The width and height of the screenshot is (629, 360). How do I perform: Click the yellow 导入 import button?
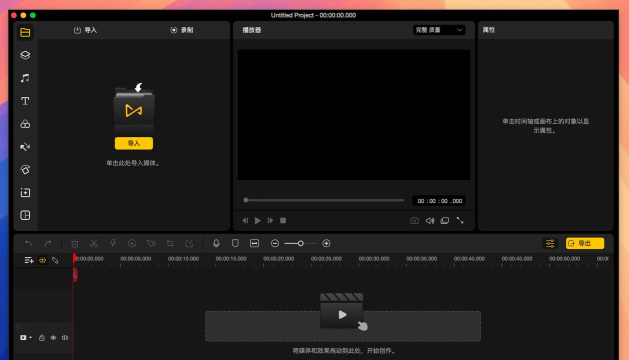click(134, 143)
